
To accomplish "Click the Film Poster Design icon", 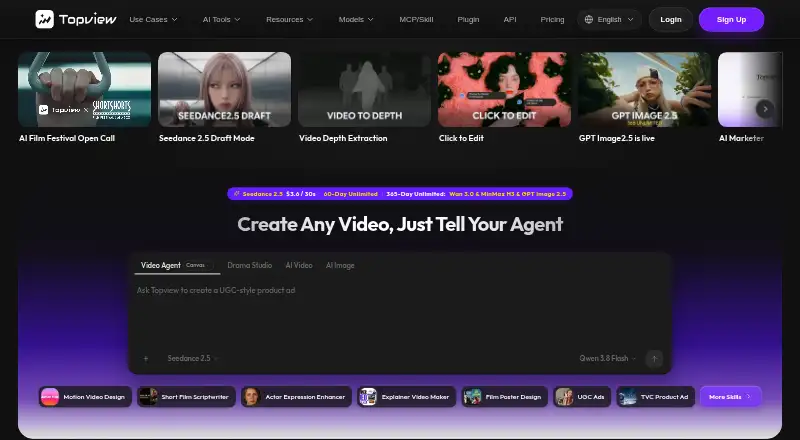I will 472,397.
